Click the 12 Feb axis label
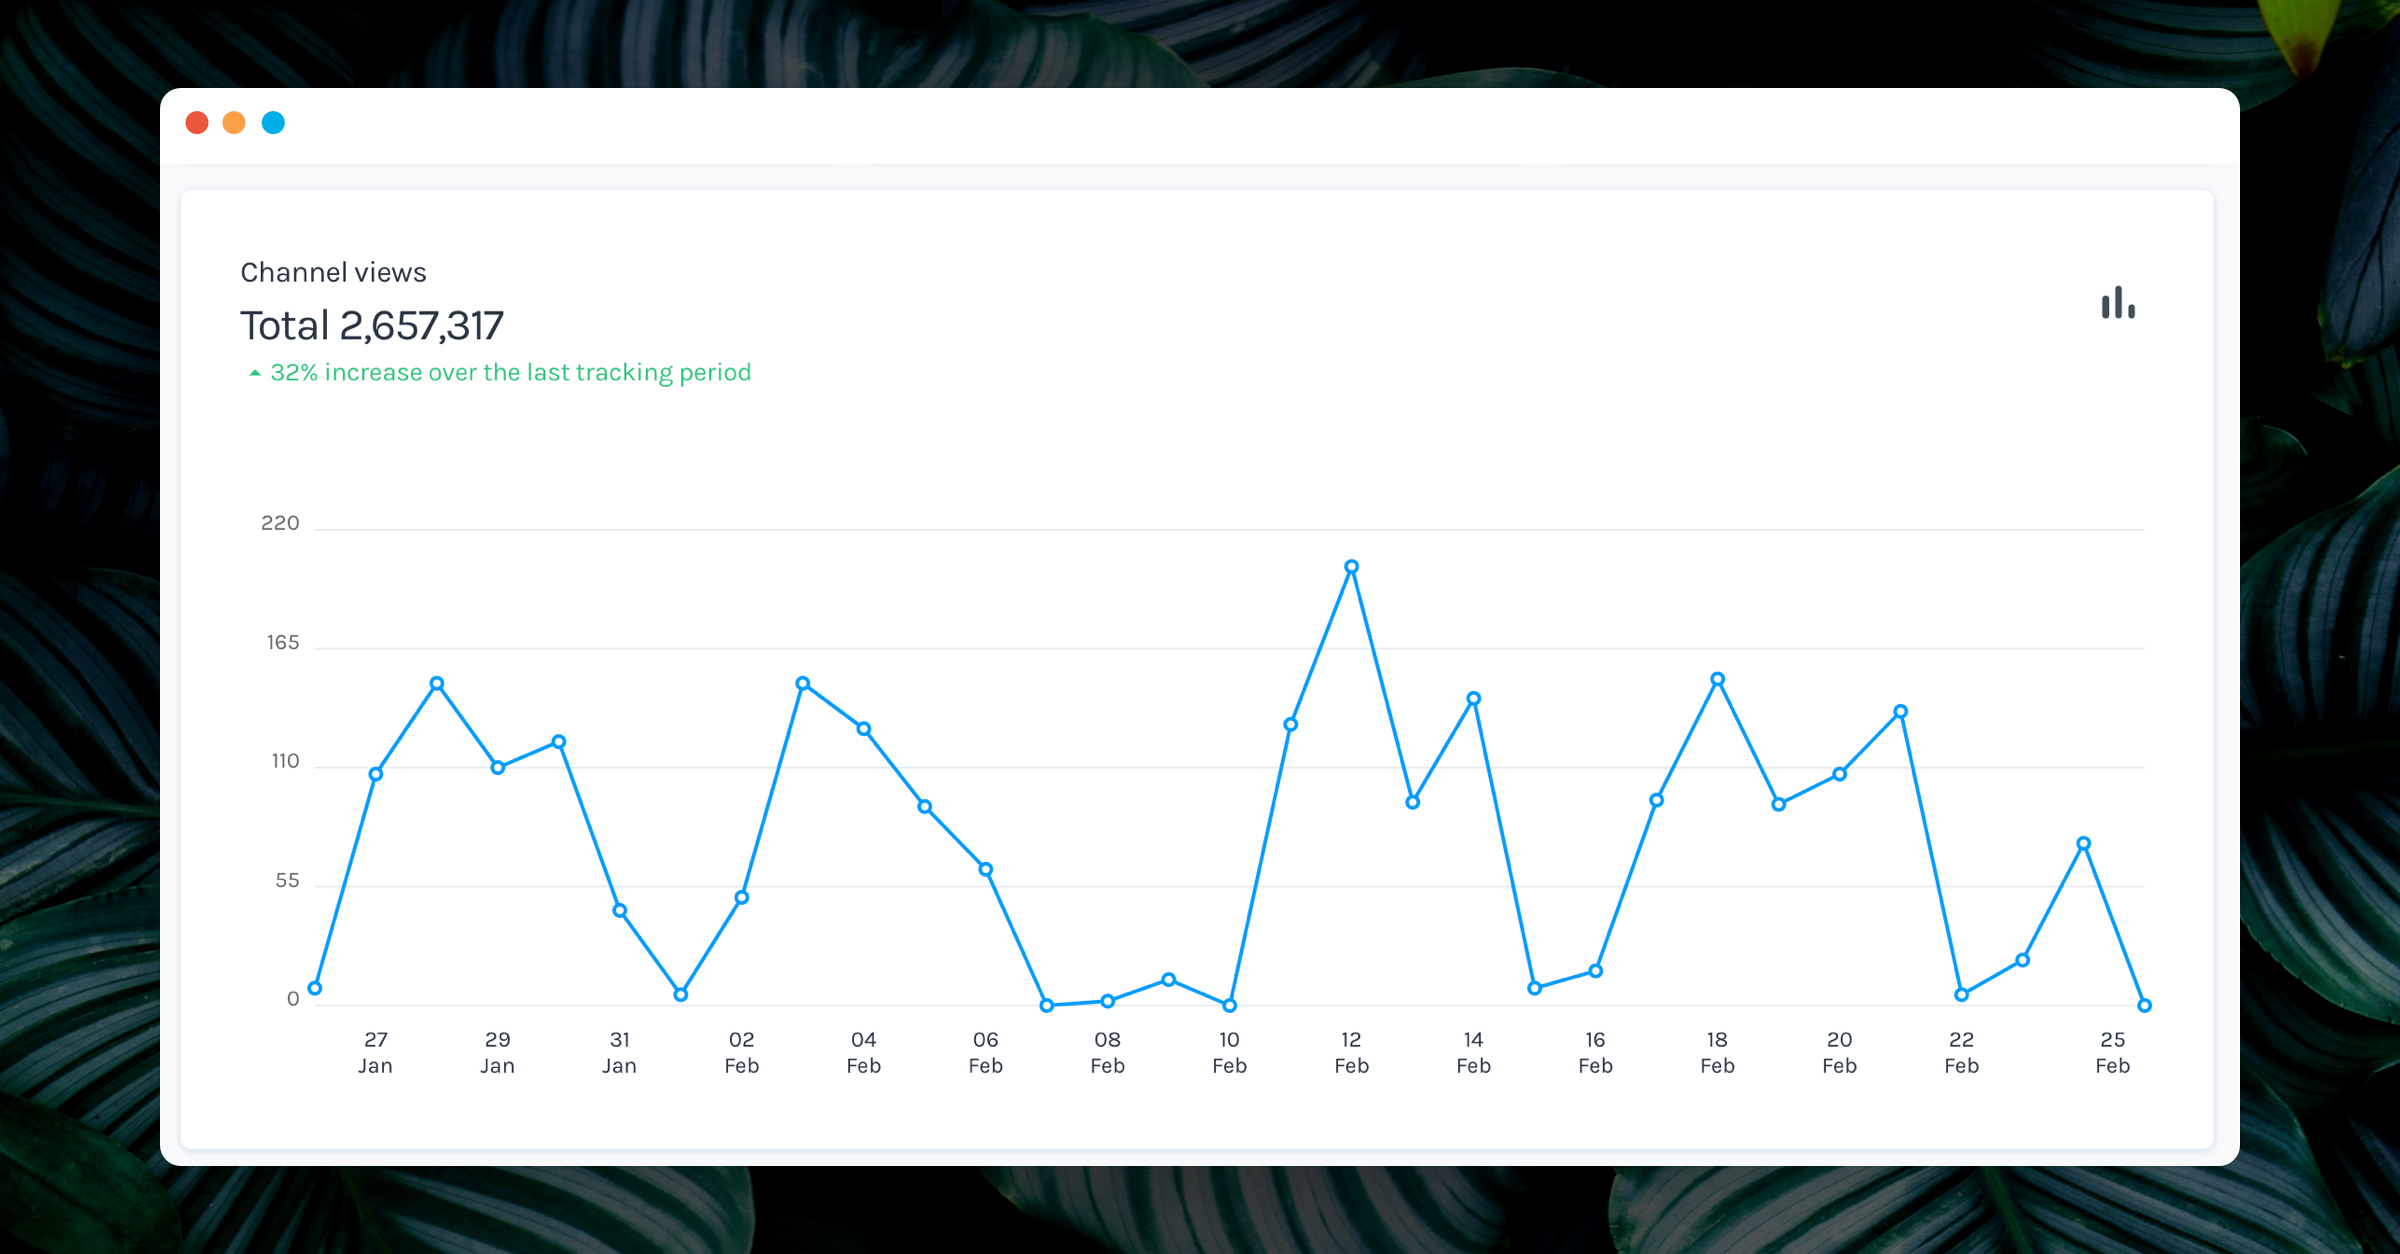2400x1254 pixels. coord(1351,1052)
